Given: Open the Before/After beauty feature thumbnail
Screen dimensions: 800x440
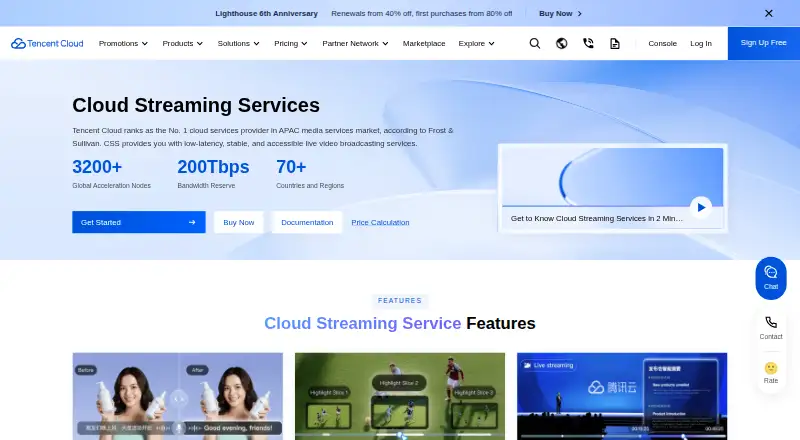Looking at the screenshot, I should [178, 396].
